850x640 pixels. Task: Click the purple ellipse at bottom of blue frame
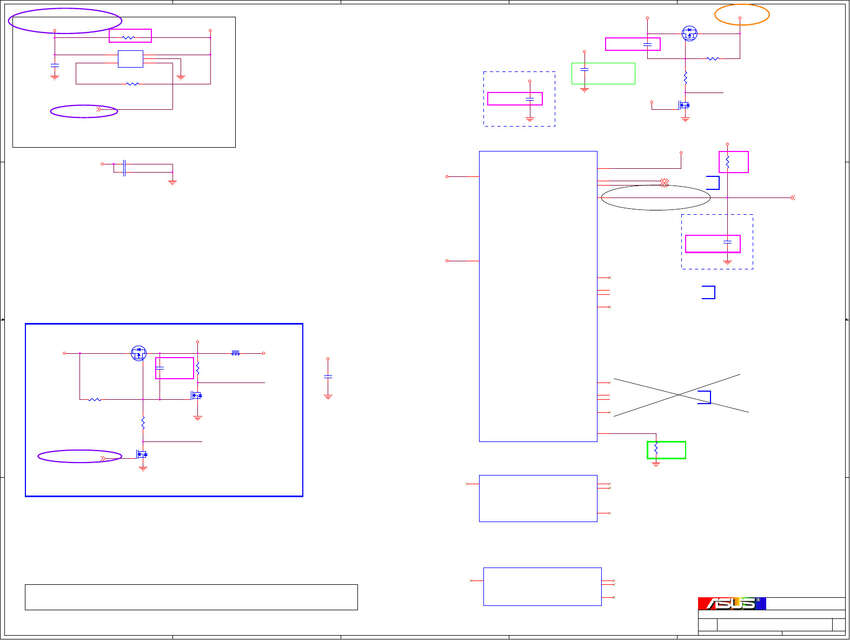(x=80, y=456)
